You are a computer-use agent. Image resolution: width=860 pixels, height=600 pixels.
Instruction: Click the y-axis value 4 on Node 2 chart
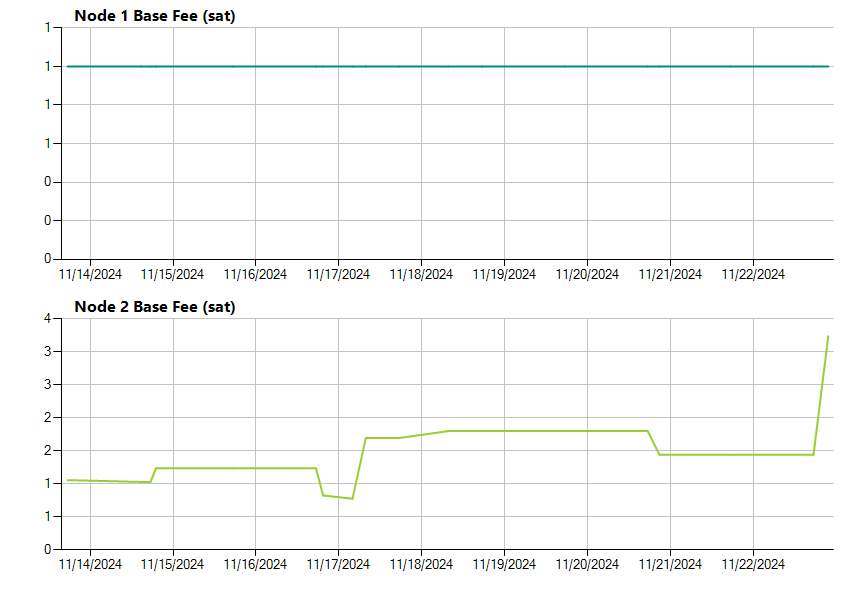[47, 318]
